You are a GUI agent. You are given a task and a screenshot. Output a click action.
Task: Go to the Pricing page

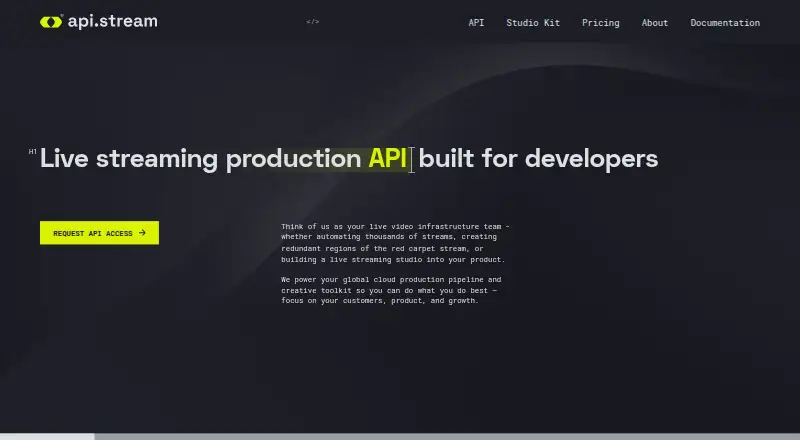[x=601, y=23]
